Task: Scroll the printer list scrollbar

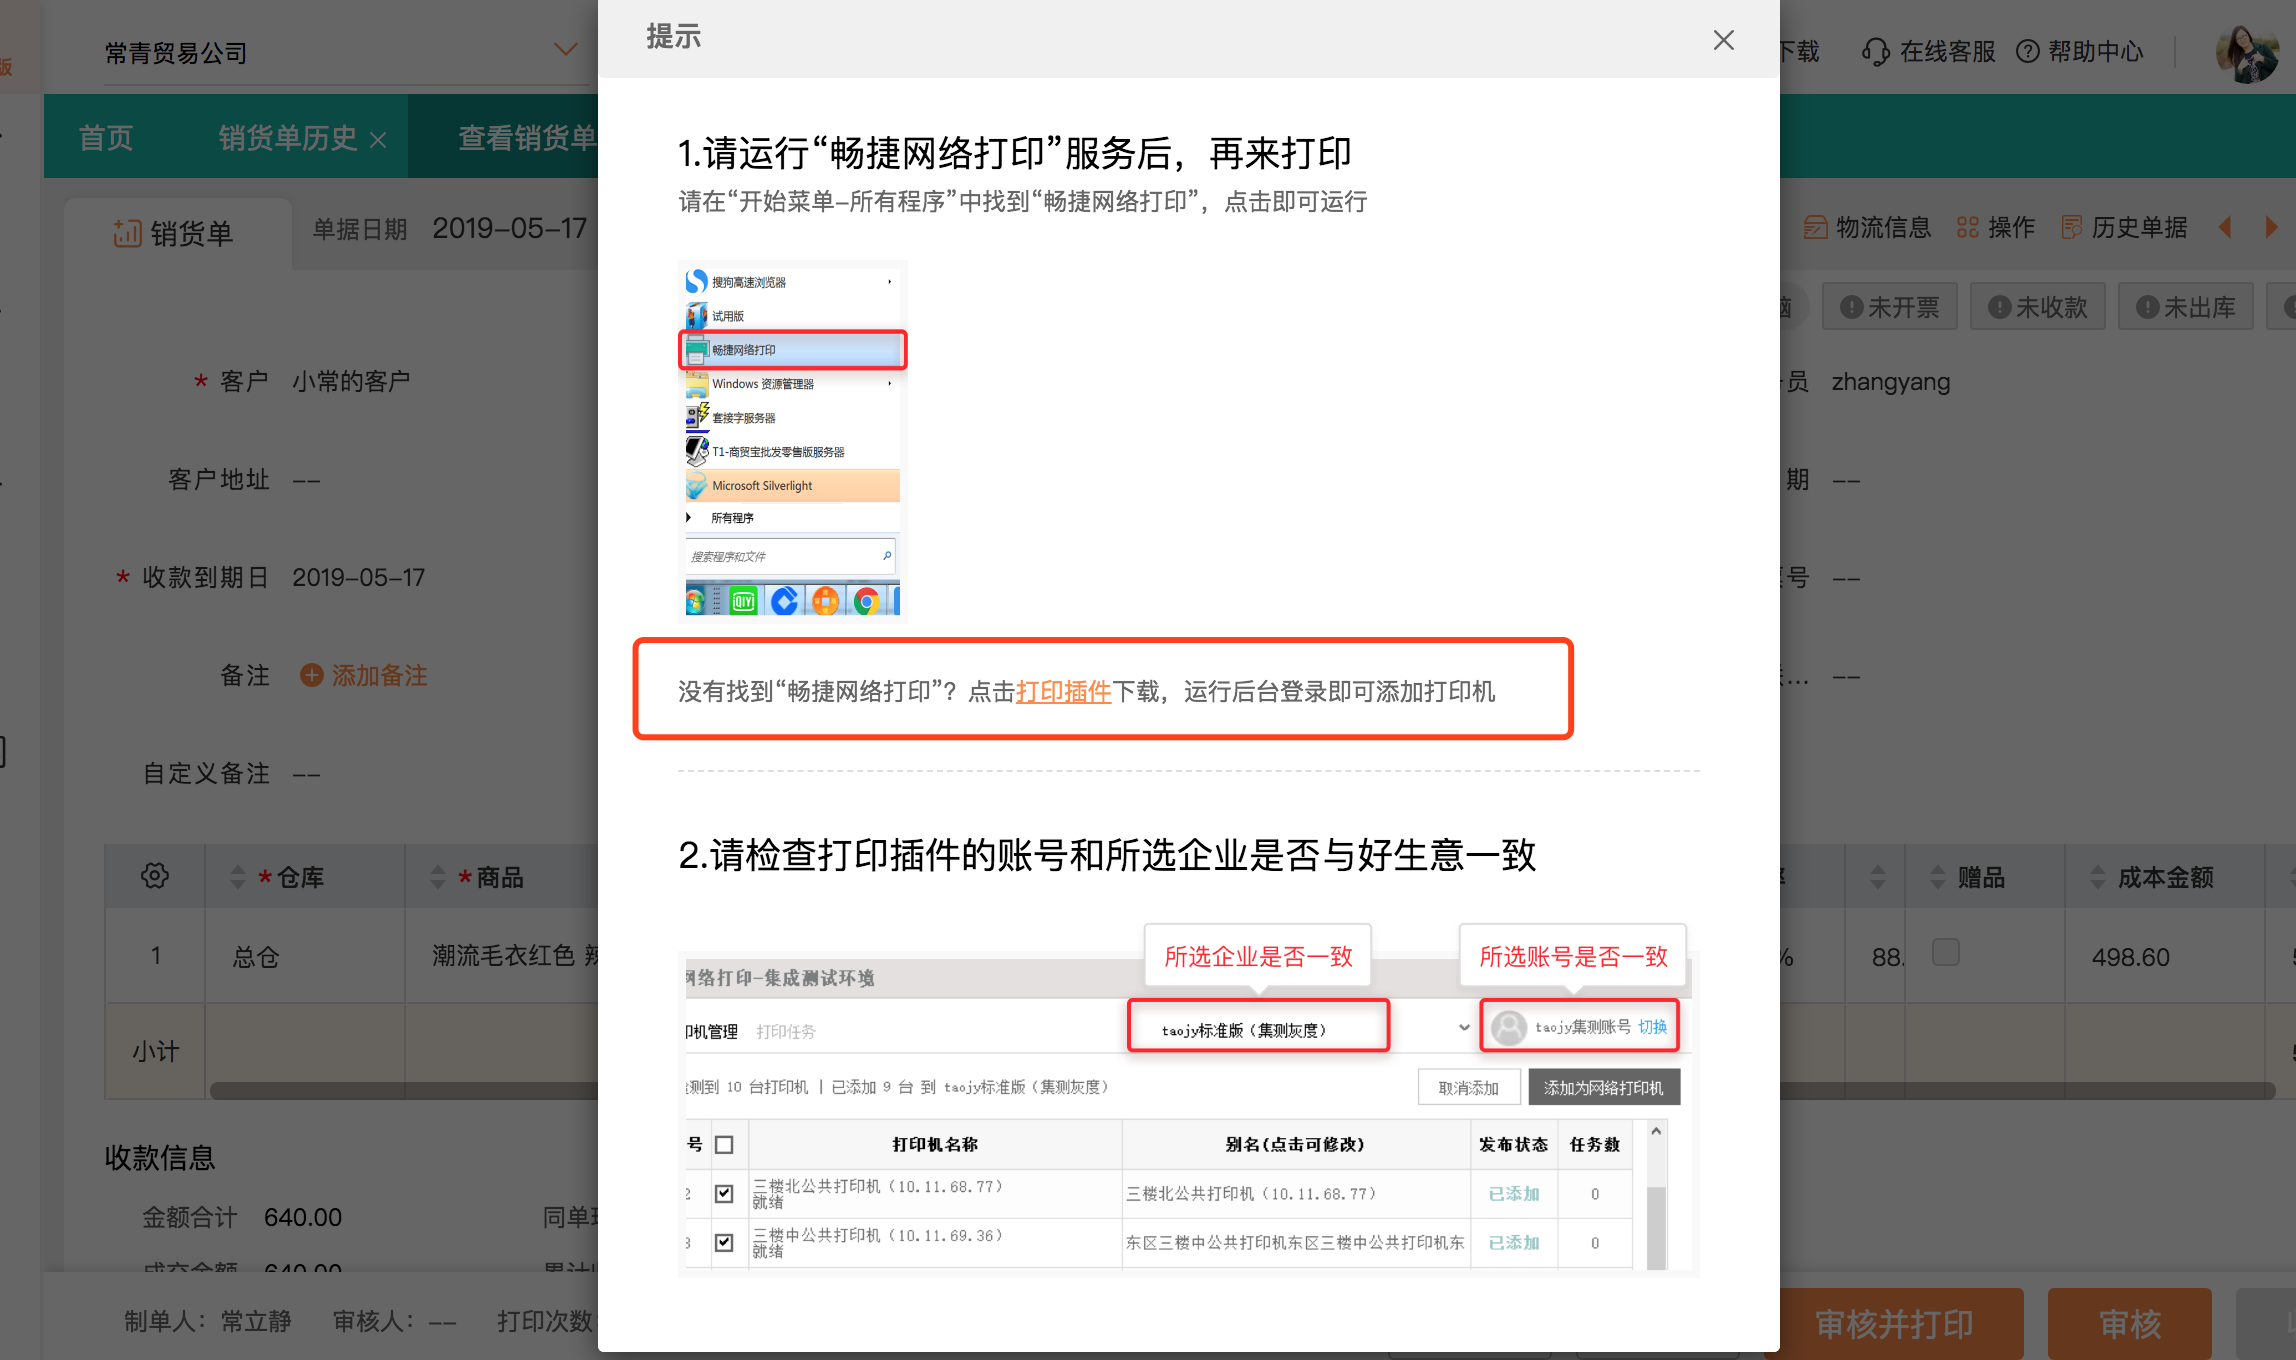Action: click(x=1663, y=1222)
